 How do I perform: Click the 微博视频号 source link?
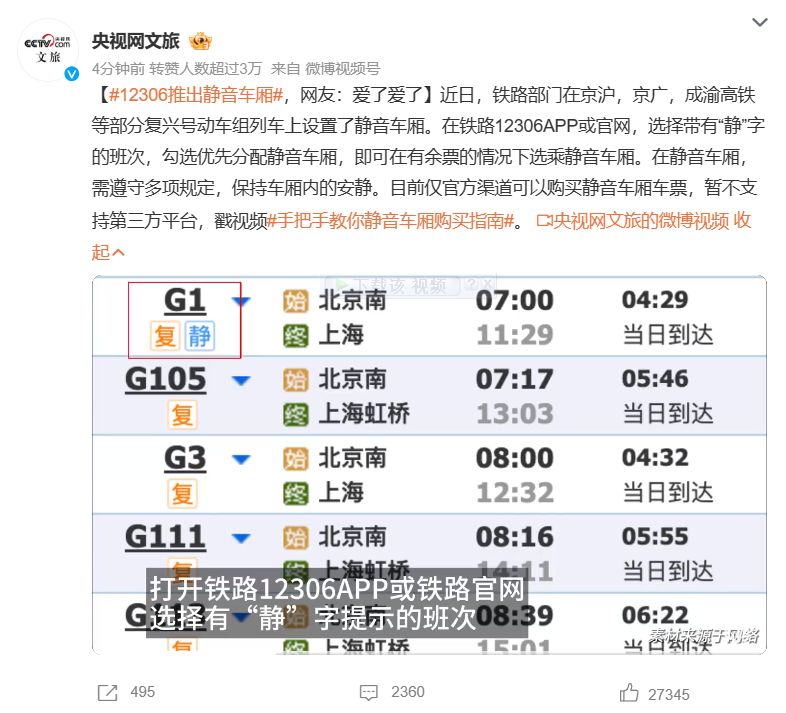point(342,69)
